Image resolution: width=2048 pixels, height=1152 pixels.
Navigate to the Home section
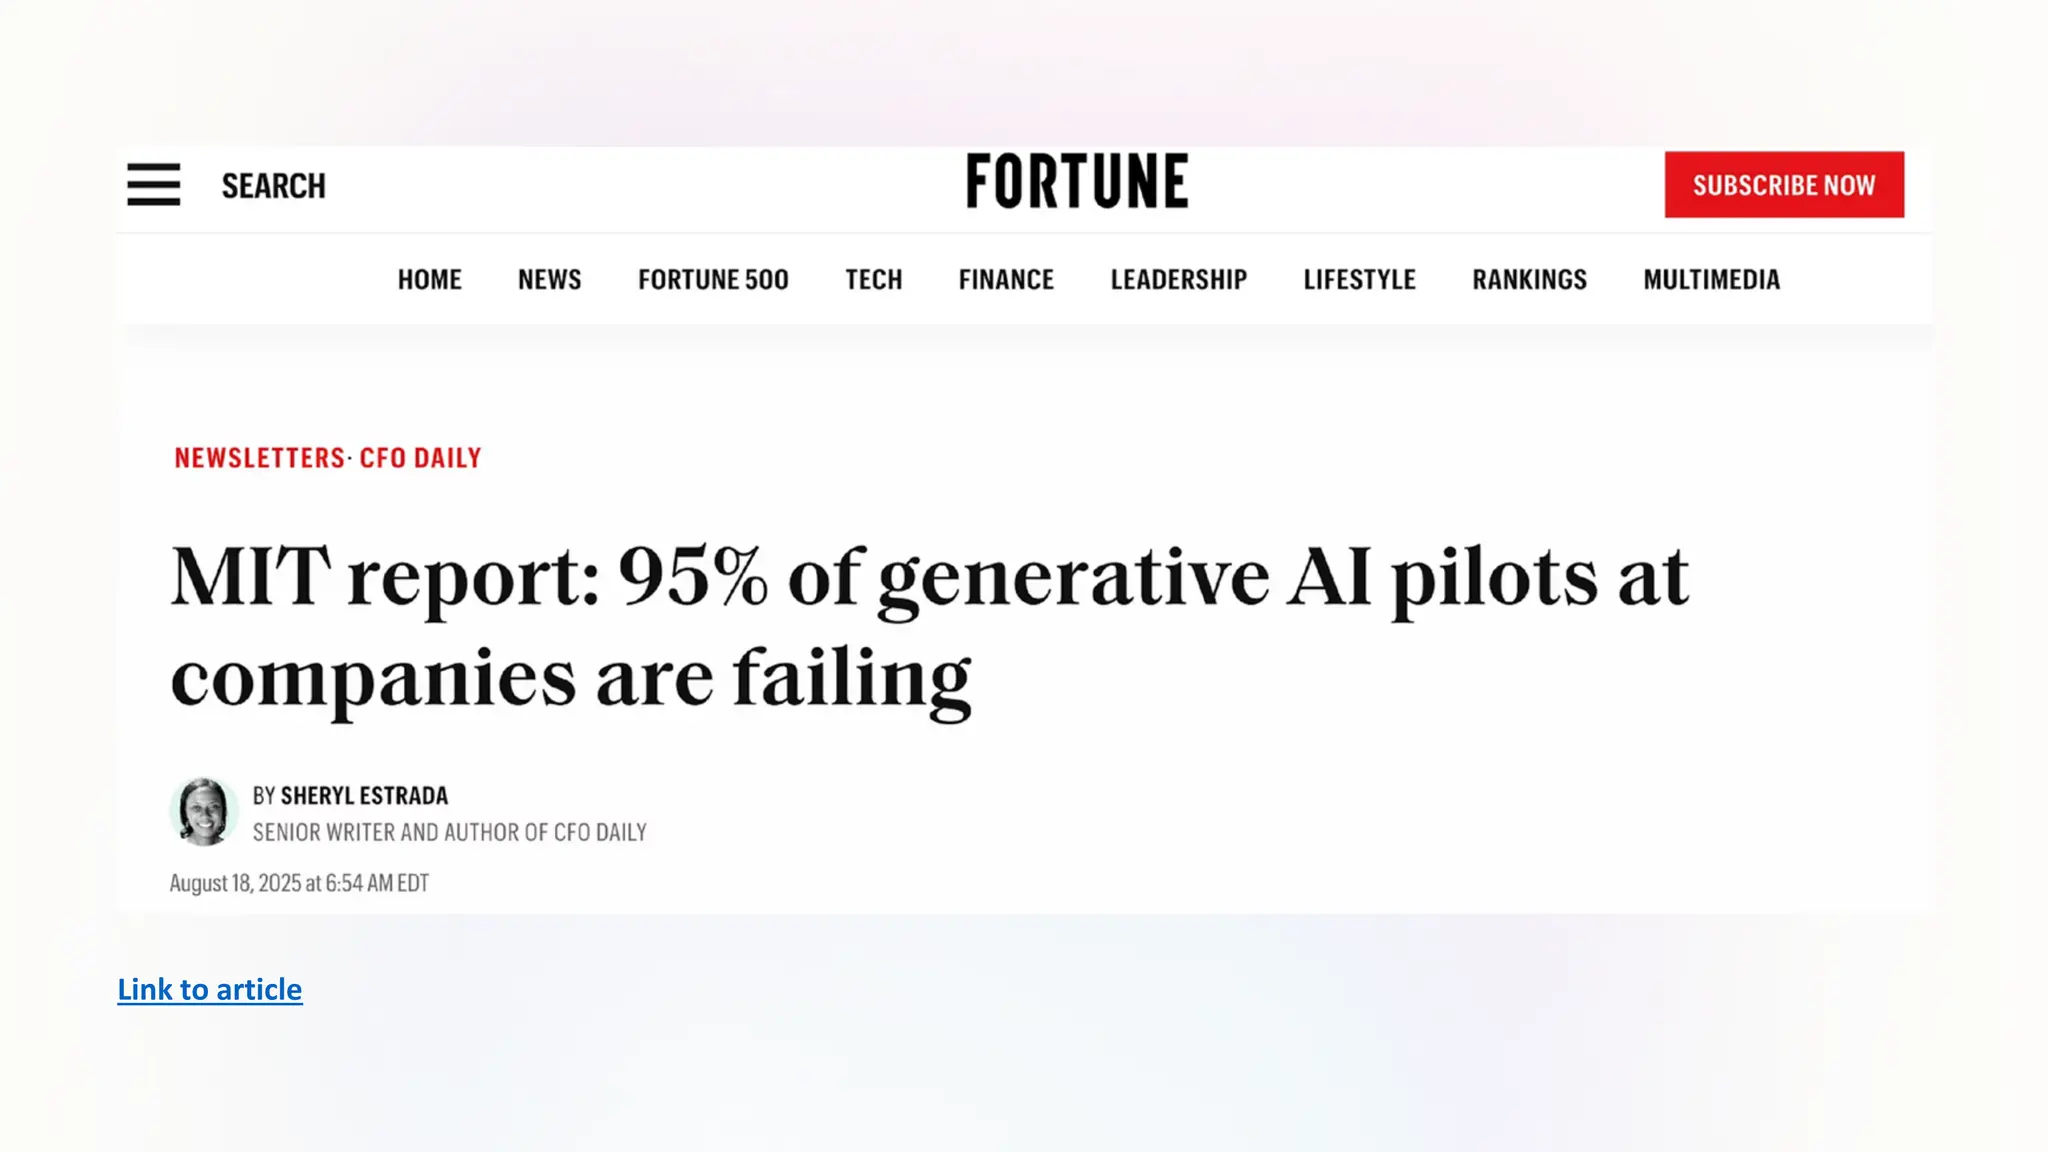click(429, 280)
